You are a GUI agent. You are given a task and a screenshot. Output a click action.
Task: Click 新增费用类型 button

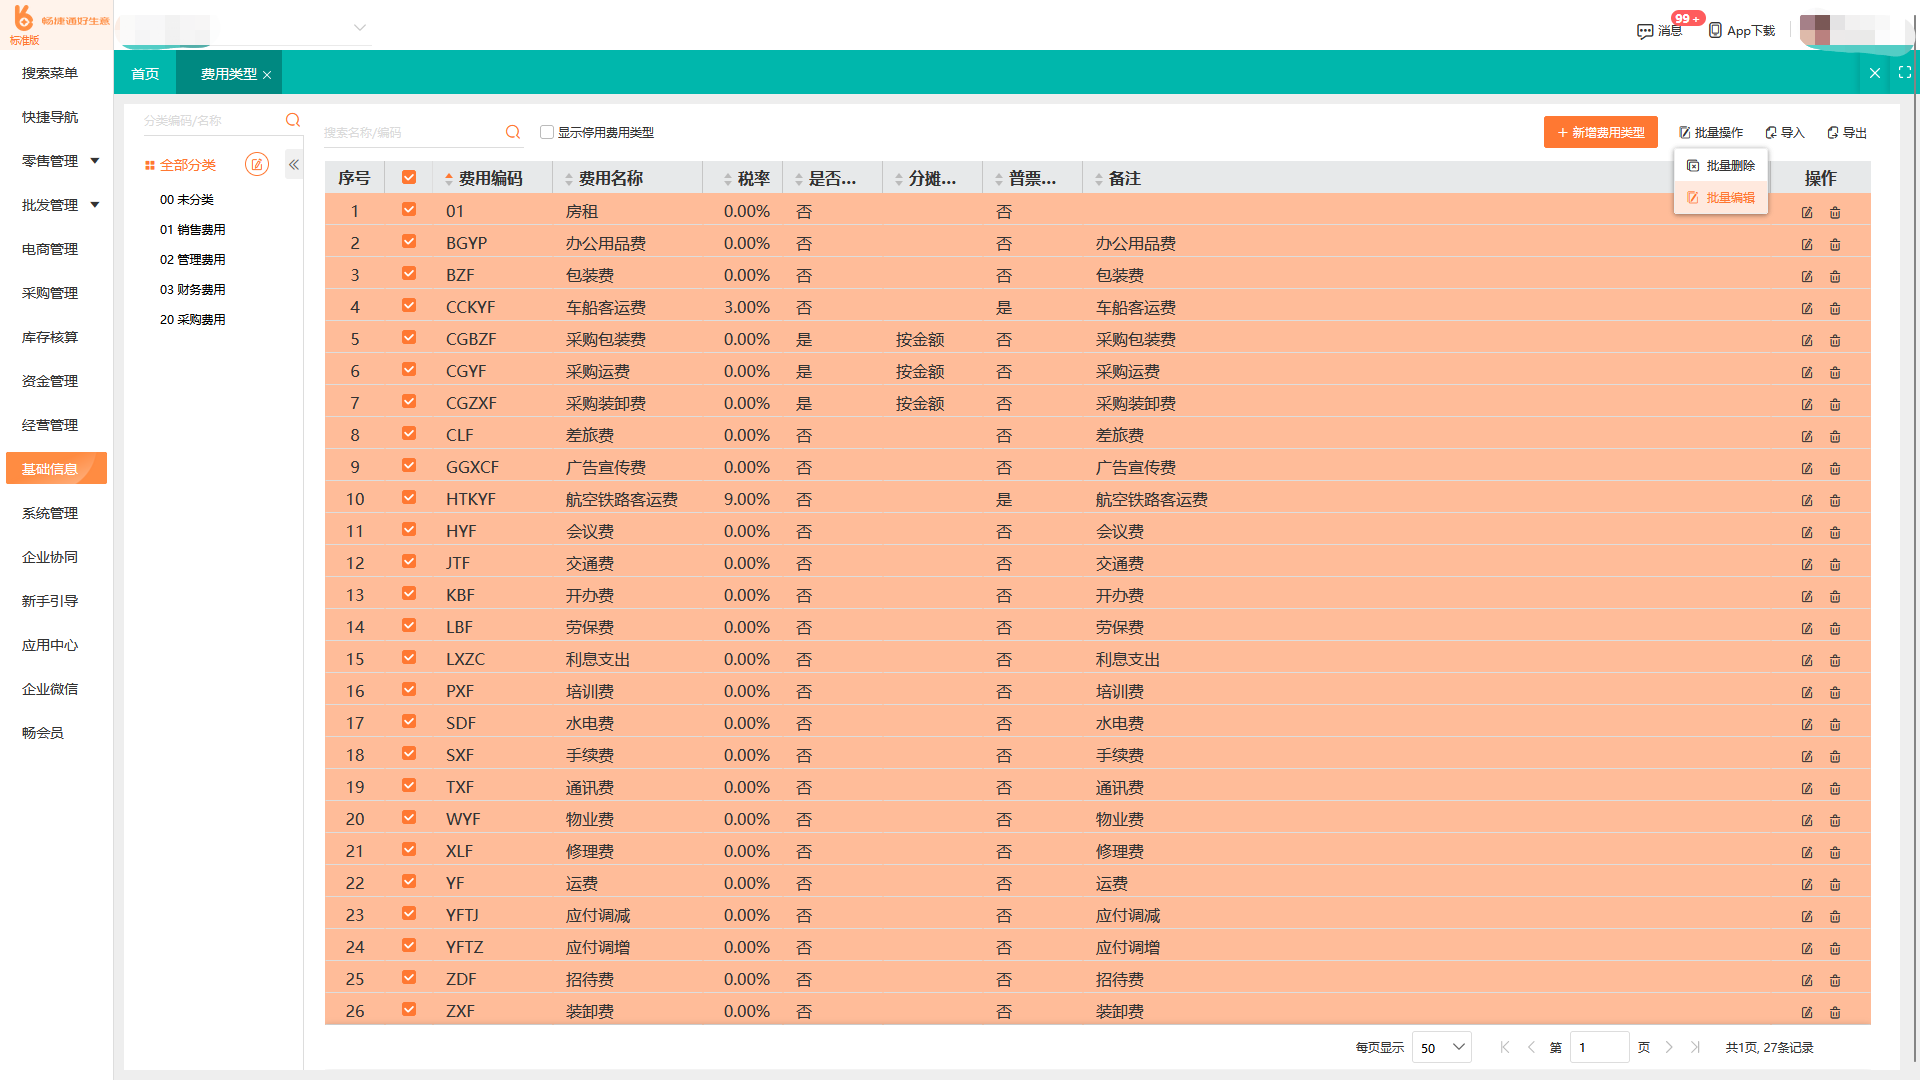pyautogui.click(x=1598, y=131)
